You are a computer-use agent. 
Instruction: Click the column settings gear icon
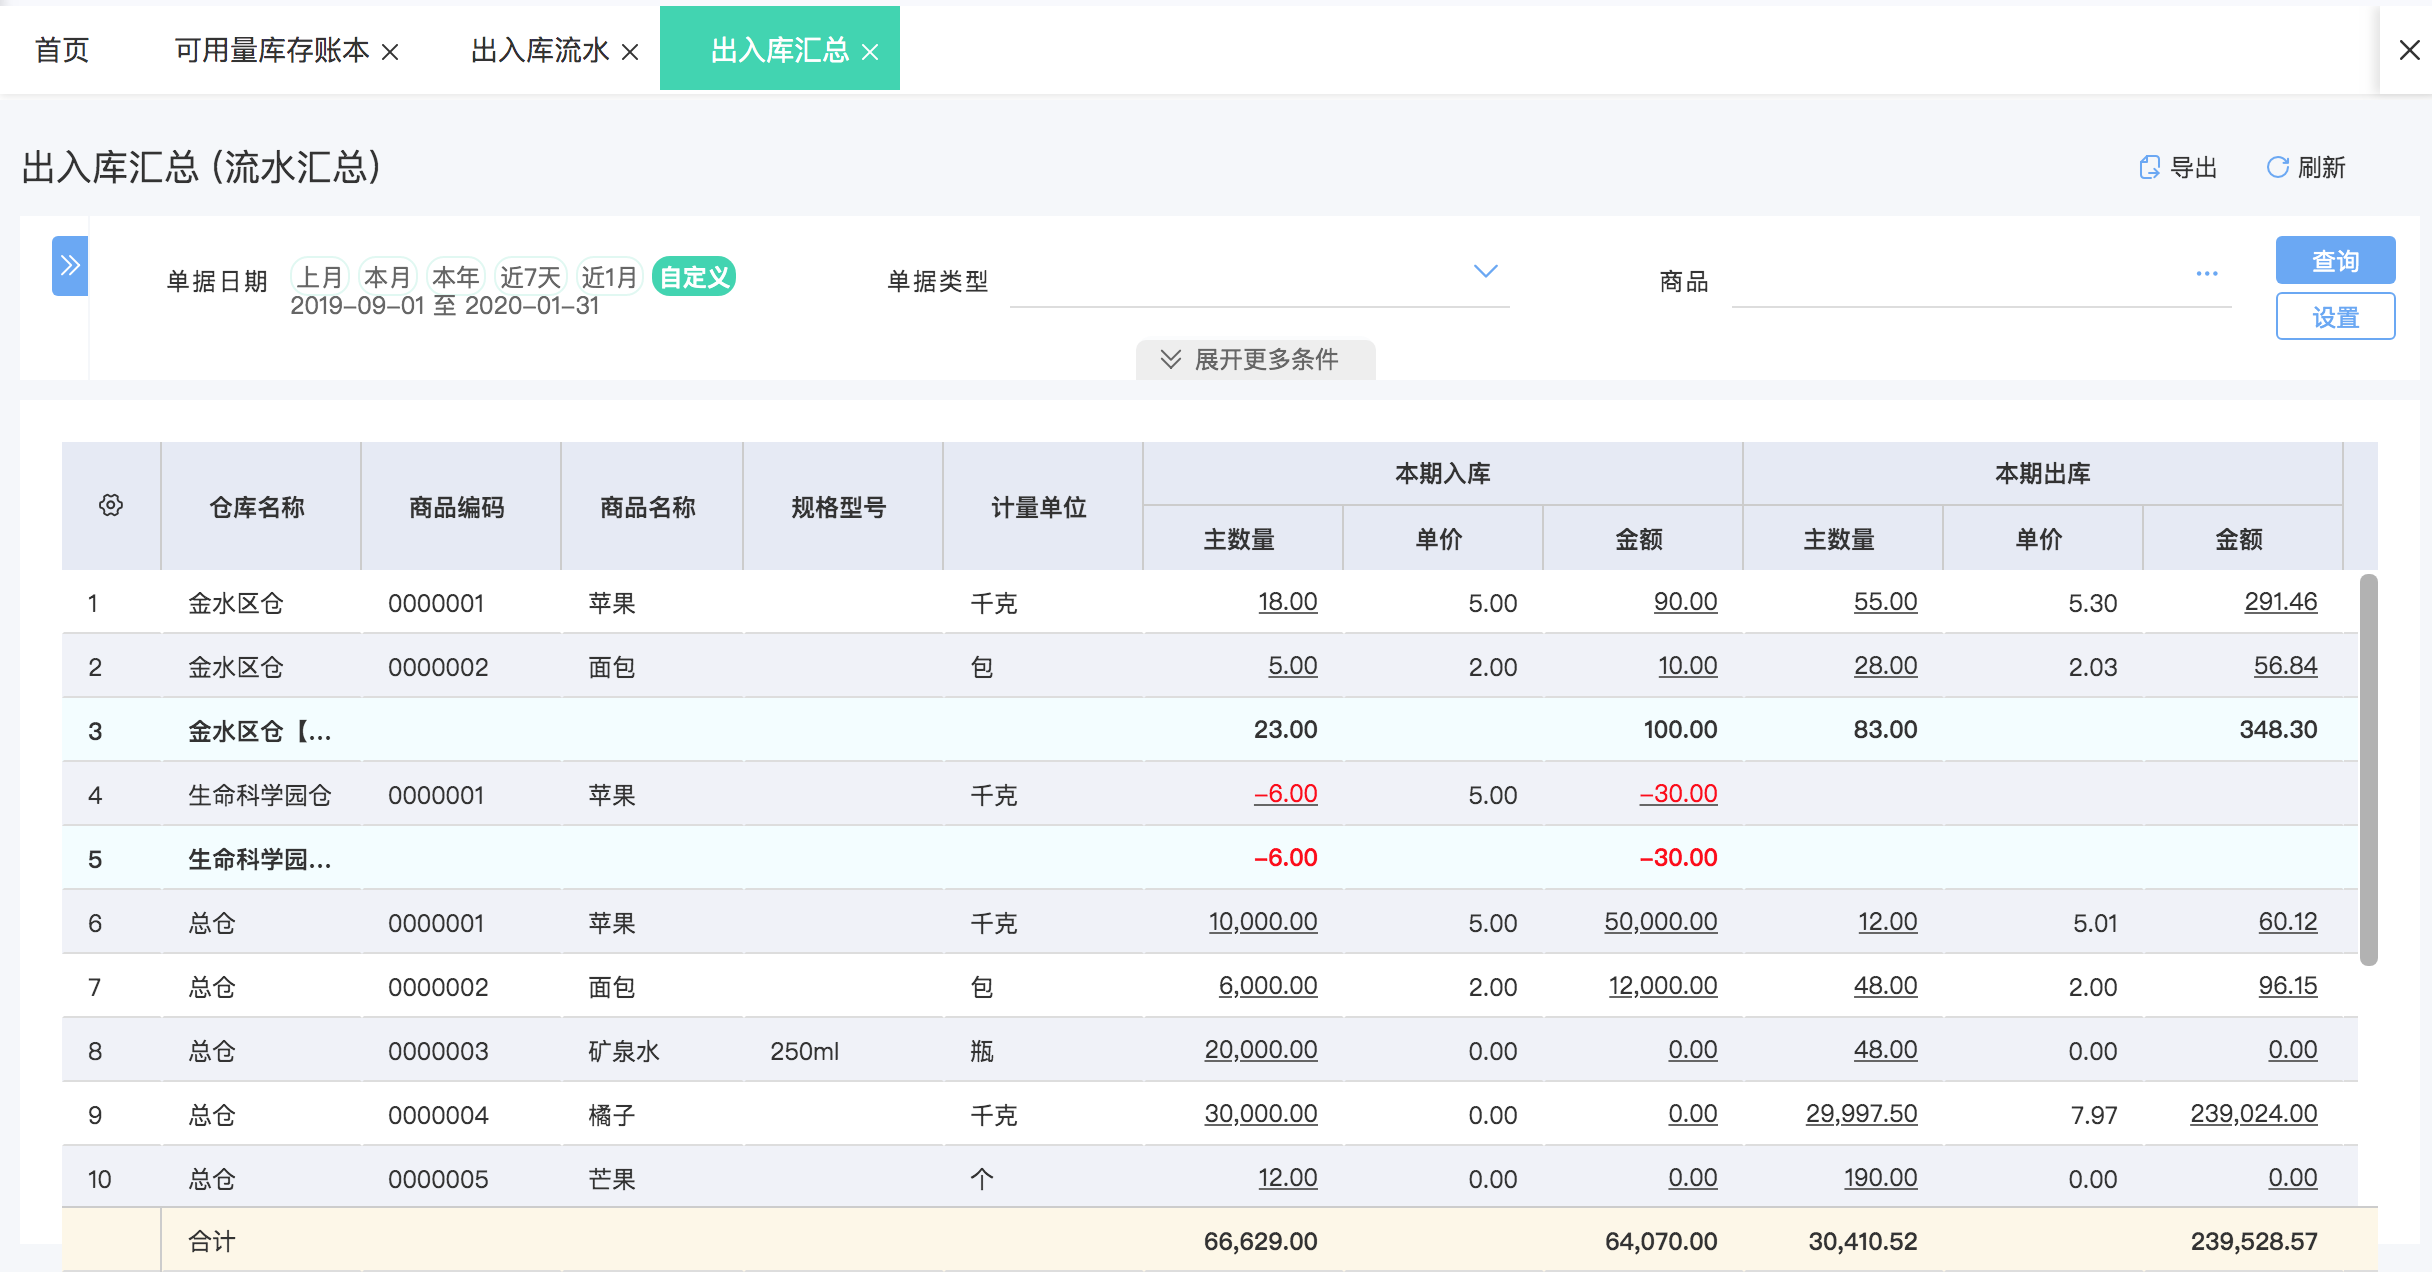pyautogui.click(x=111, y=505)
